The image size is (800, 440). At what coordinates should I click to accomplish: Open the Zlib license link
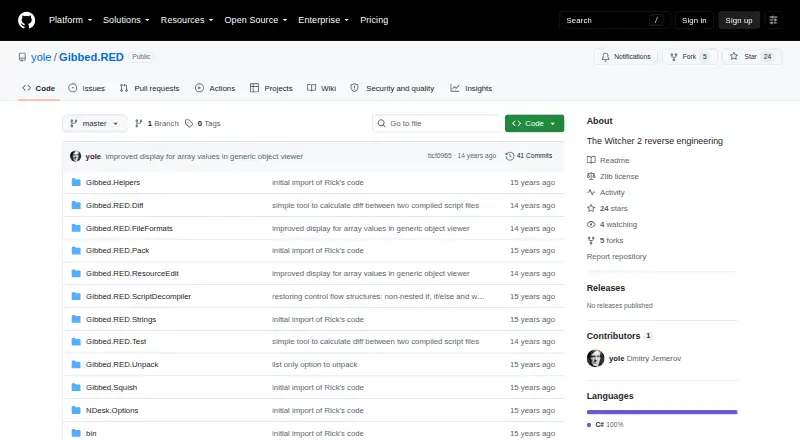[x=619, y=177]
